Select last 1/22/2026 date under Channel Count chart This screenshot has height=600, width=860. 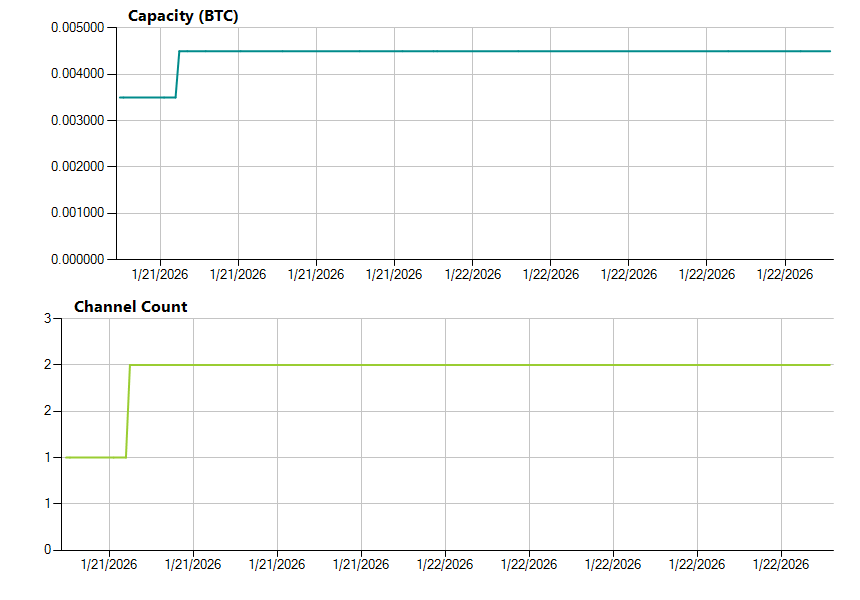coord(780,564)
